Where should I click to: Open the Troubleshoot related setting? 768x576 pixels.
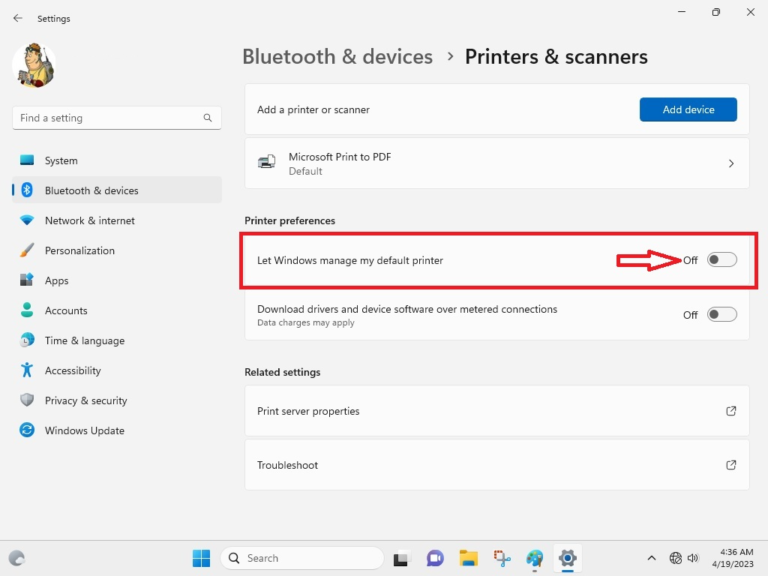(497, 465)
